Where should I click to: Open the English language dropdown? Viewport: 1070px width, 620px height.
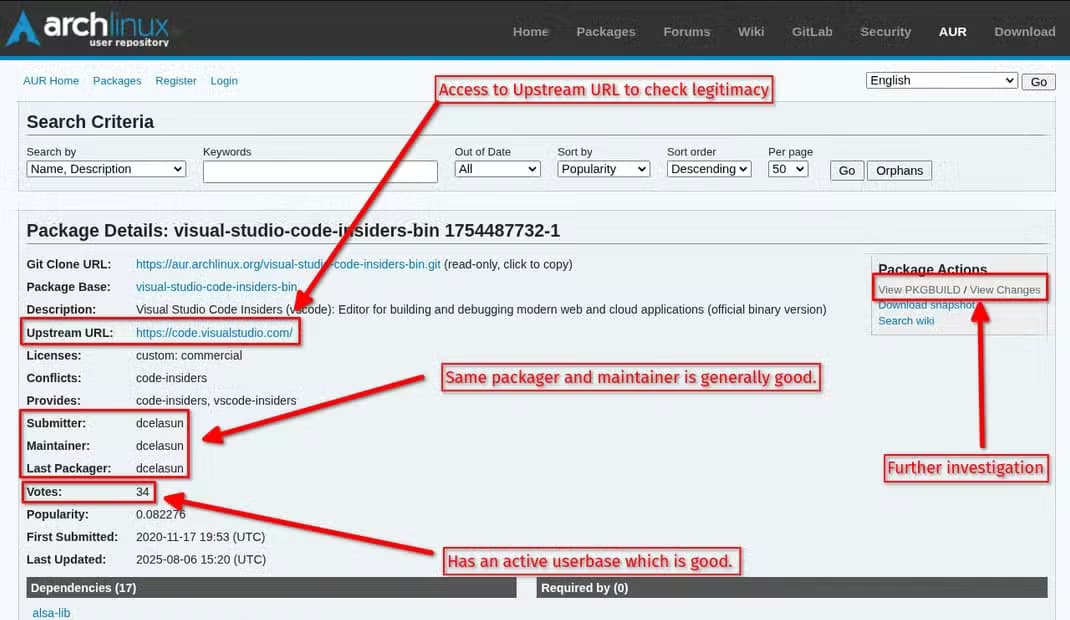click(x=942, y=80)
